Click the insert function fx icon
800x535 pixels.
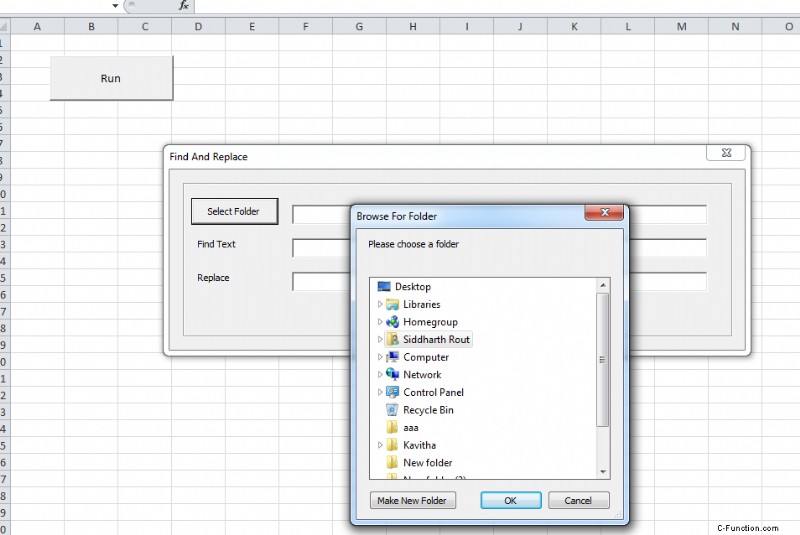pos(183,6)
